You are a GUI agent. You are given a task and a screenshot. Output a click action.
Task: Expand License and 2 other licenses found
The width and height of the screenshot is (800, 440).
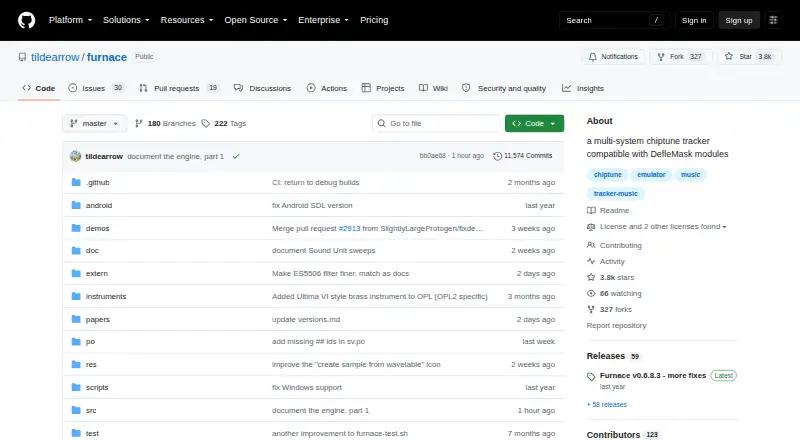click(663, 227)
